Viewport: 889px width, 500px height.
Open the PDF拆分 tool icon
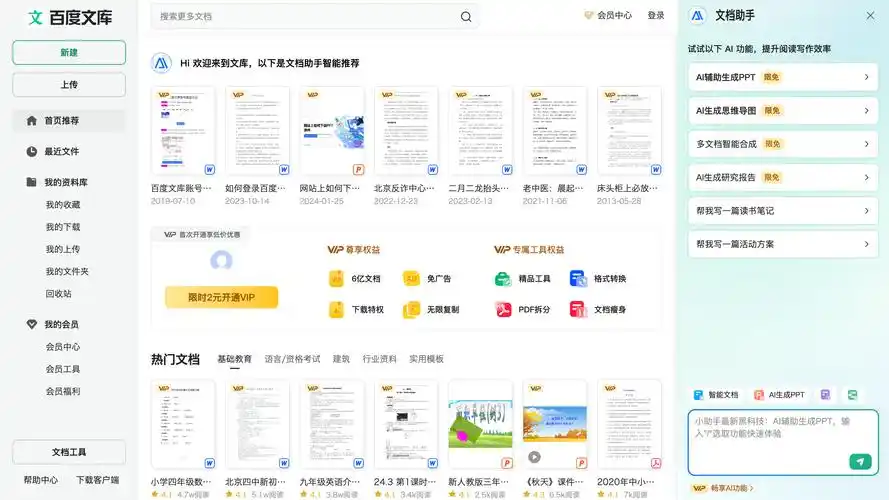503,310
